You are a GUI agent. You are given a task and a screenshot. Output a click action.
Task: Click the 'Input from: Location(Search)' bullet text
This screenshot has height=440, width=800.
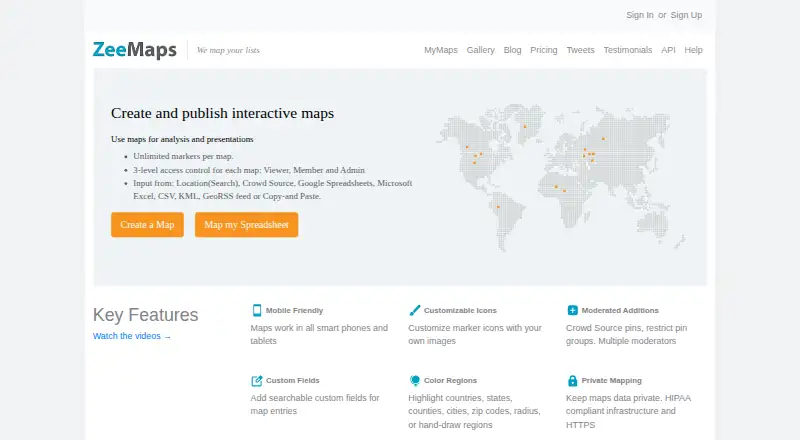pos(272,189)
